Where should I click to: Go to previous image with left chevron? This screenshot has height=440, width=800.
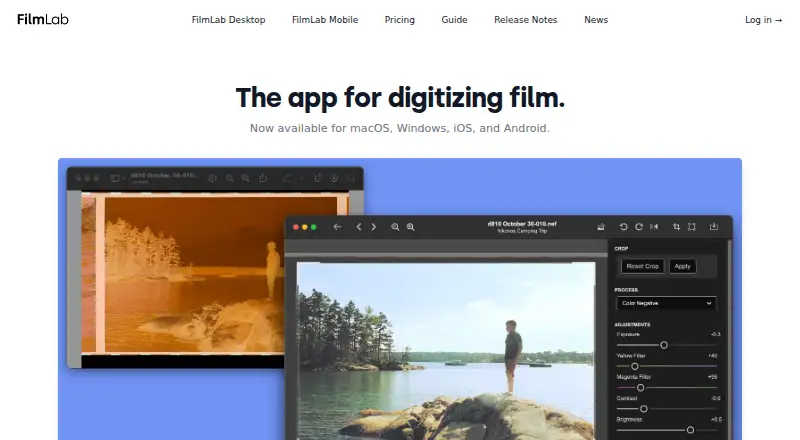(x=359, y=227)
